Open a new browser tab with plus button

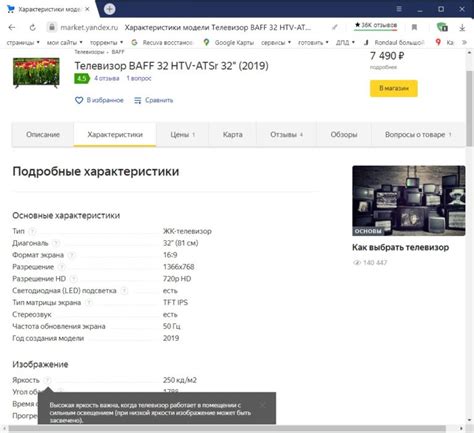point(109,9)
